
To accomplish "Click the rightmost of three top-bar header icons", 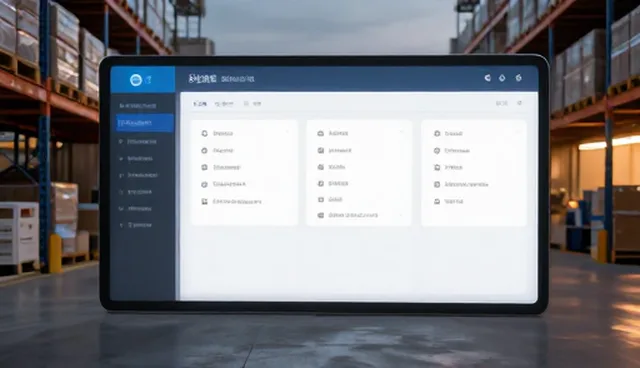I will pos(518,78).
